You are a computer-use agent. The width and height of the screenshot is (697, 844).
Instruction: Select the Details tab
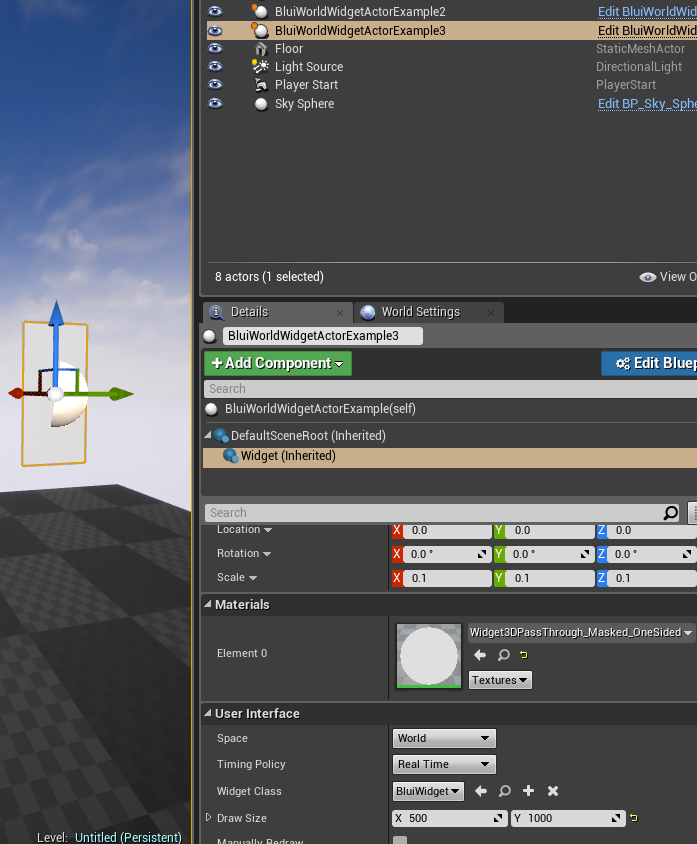coord(249,312)
